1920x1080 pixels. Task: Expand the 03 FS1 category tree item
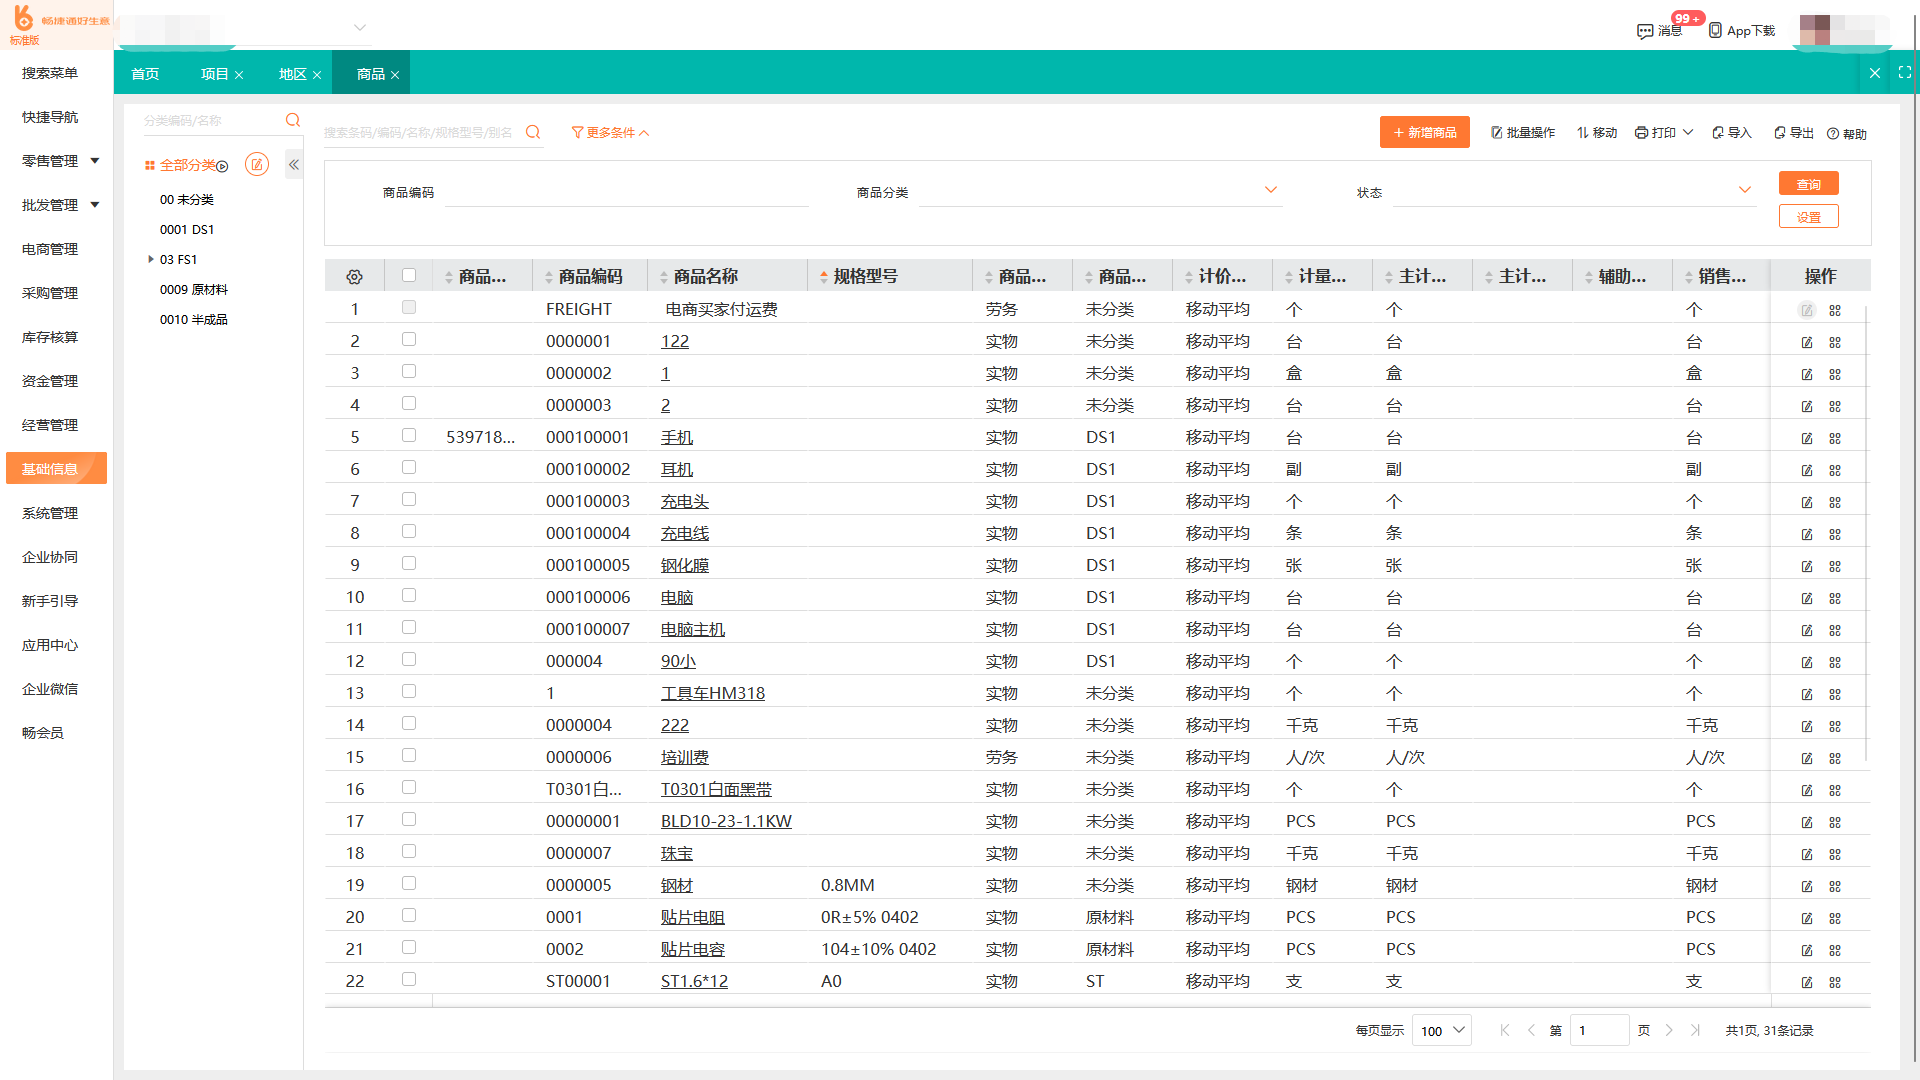(x=149, y=258)
